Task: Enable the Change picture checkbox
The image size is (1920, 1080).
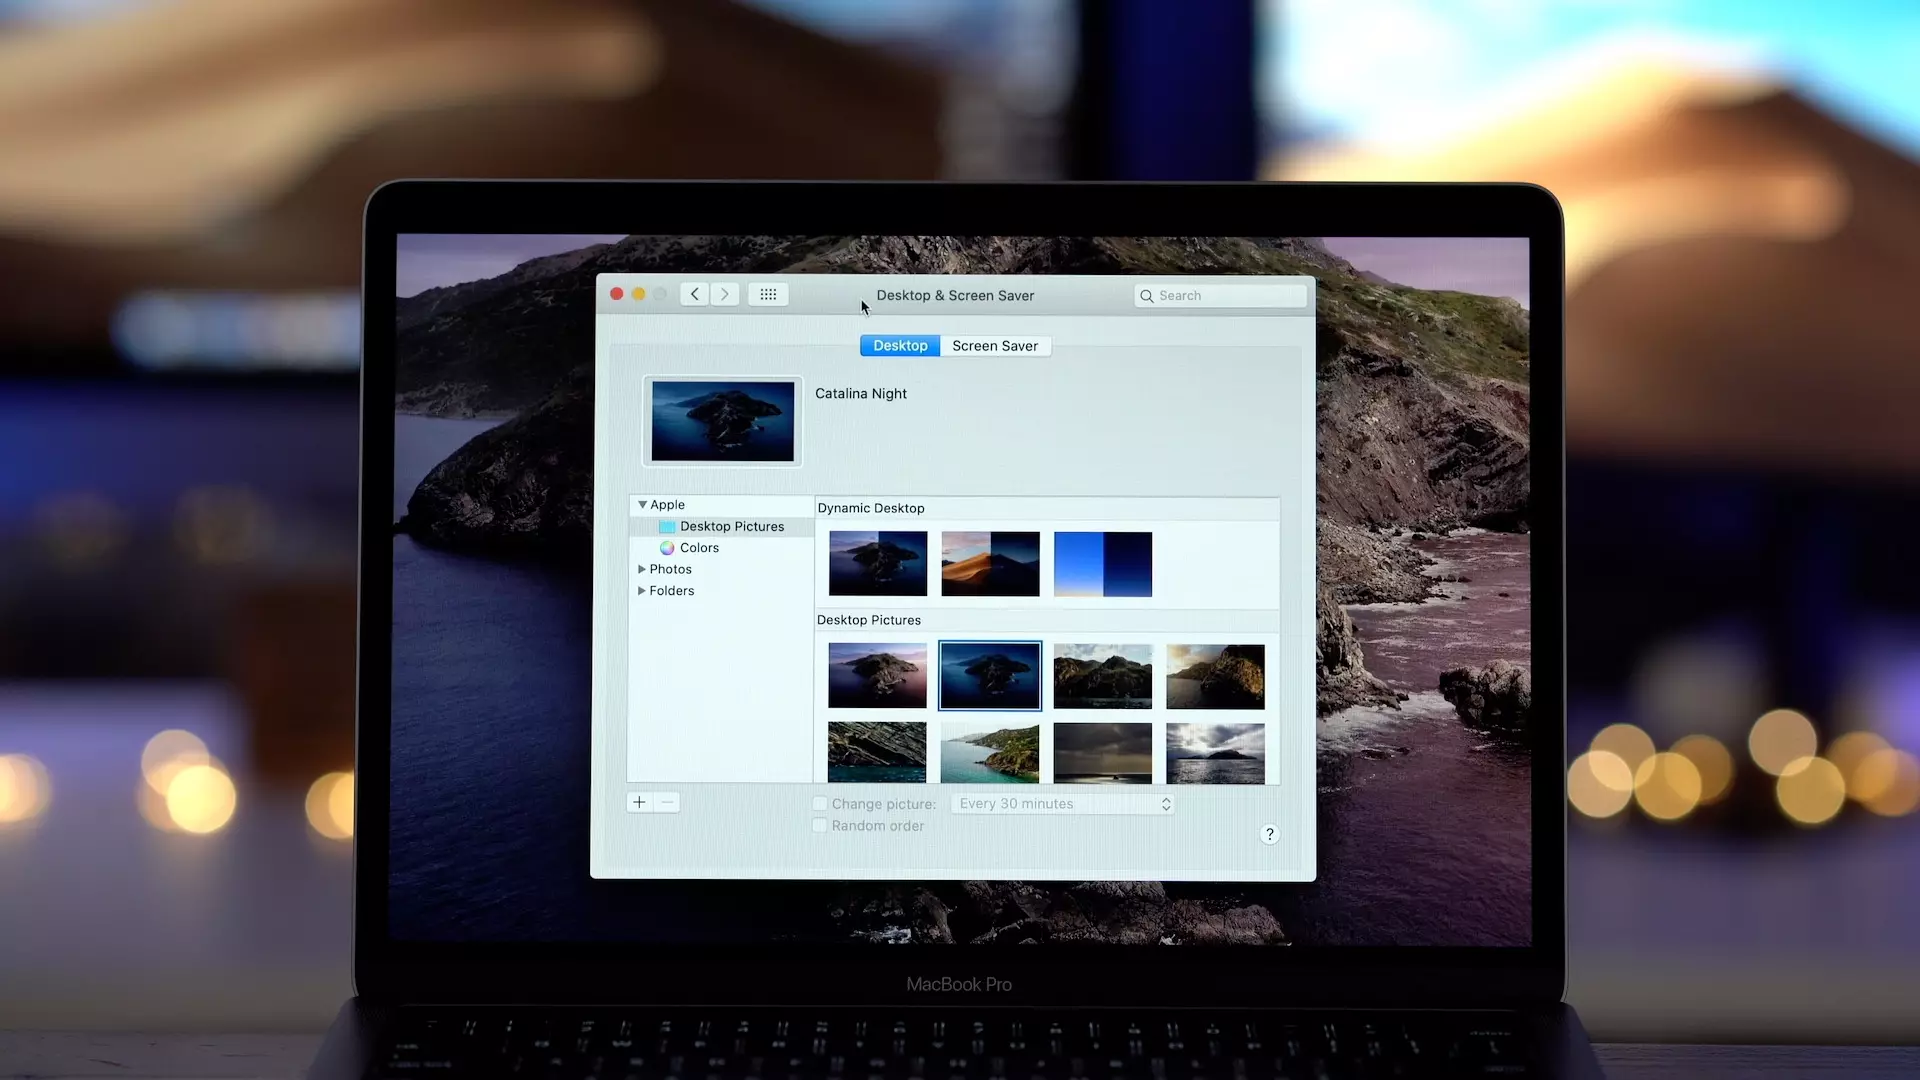Action: 819,802
